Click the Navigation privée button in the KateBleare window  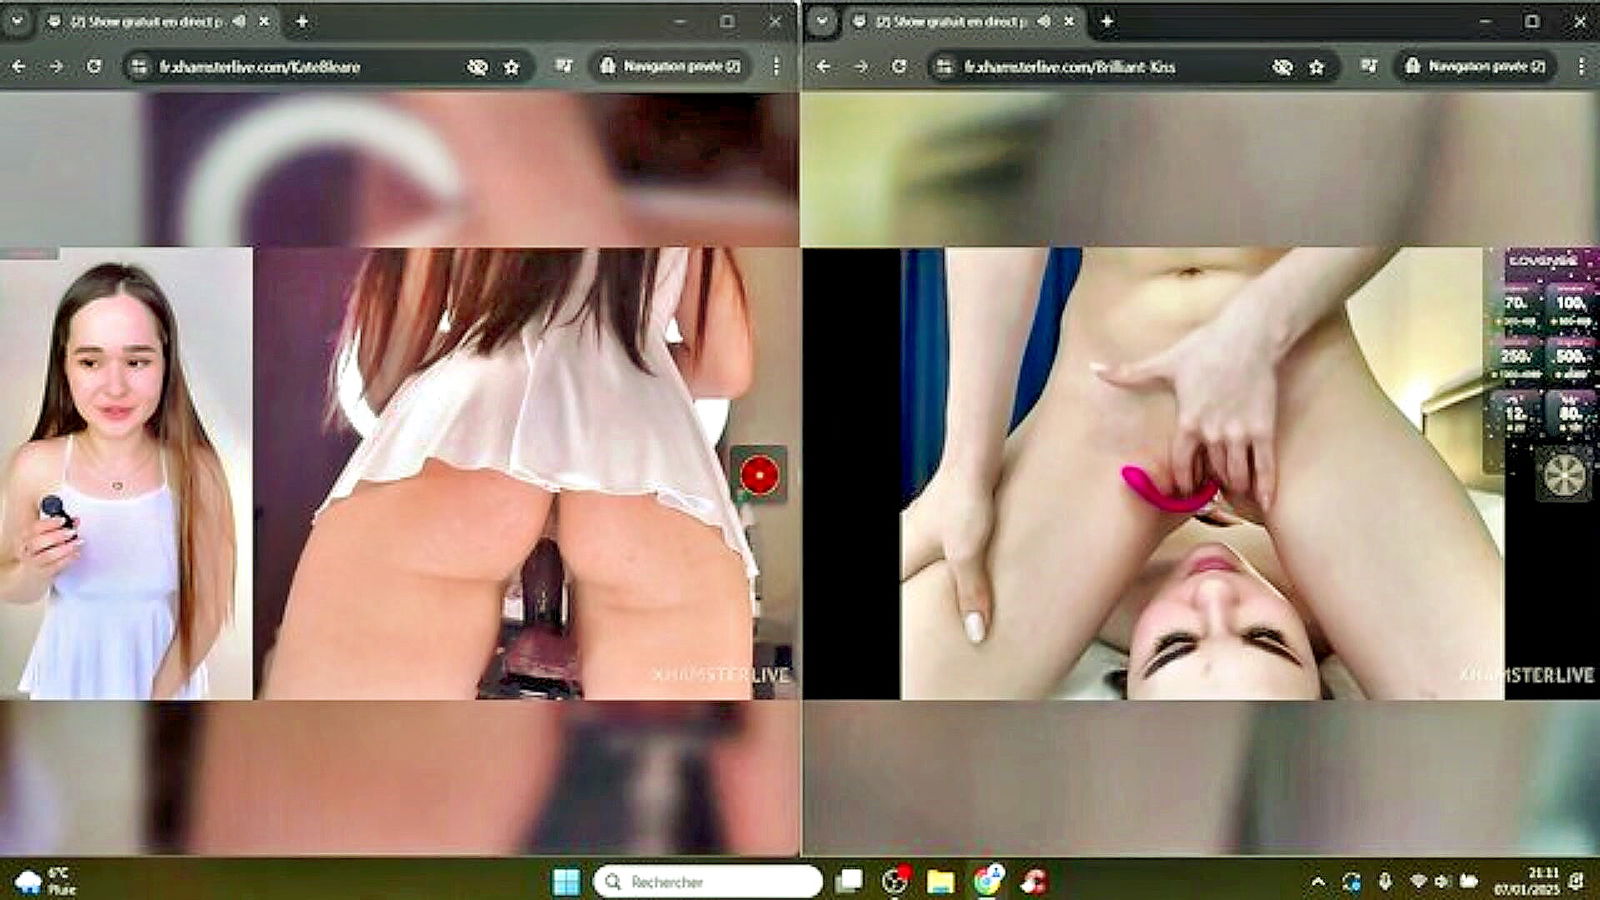[670, 66]
